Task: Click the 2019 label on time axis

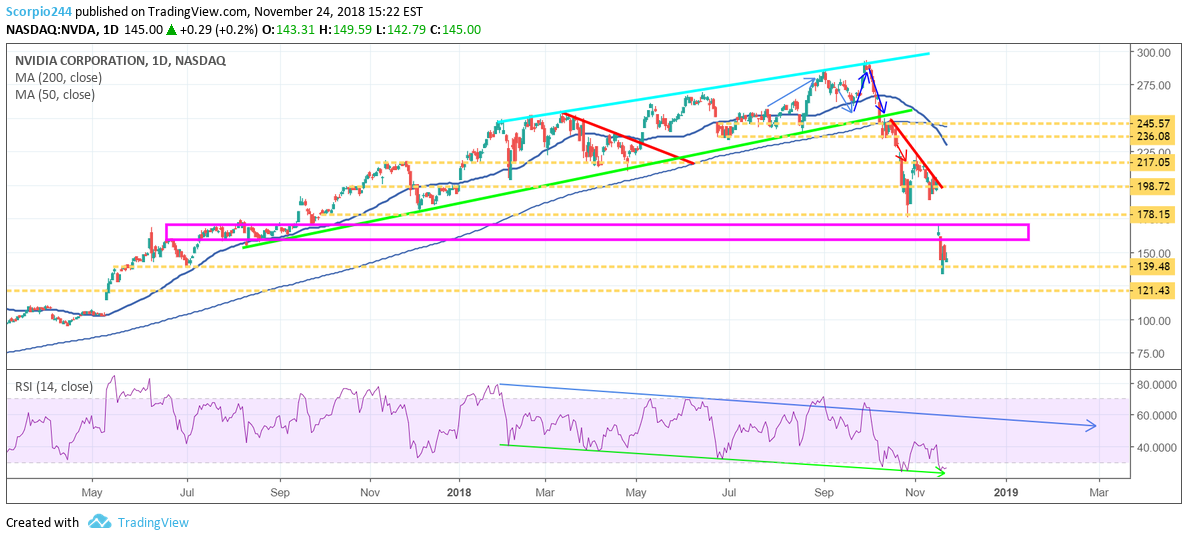Action: click(1006, 492)
